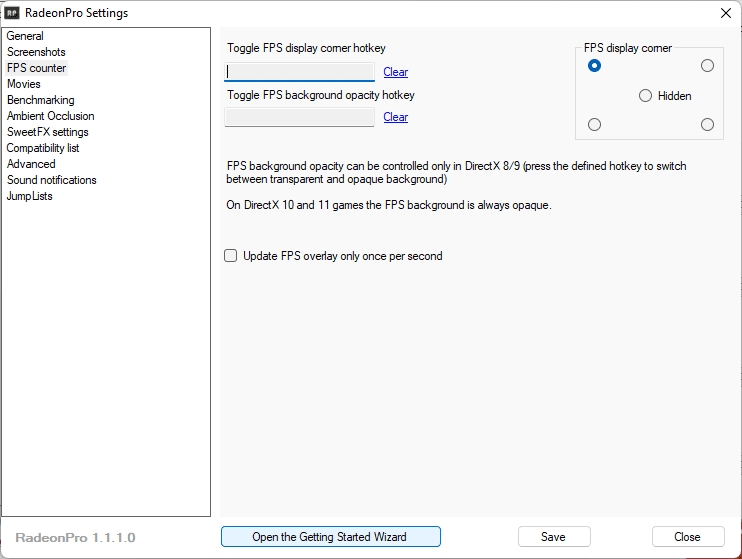Image resolution: width=742 pixels, height=559 pixels.
Task: Select SweetFX settings in the sidebar
Action: 47,132
